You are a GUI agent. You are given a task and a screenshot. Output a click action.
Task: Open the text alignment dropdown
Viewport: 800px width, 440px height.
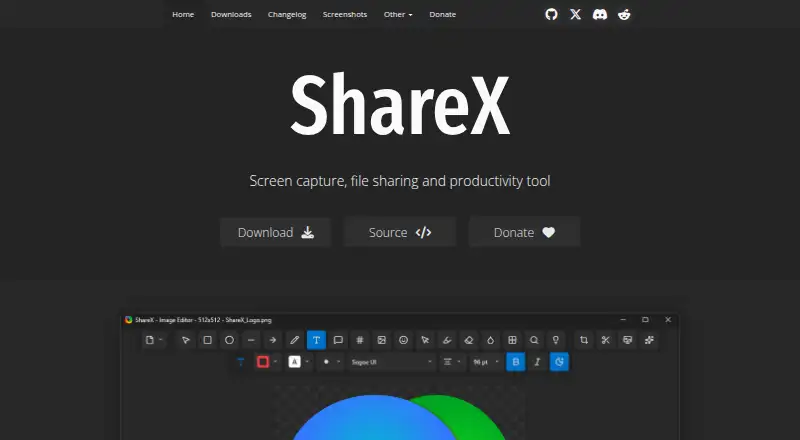(452, 362)
